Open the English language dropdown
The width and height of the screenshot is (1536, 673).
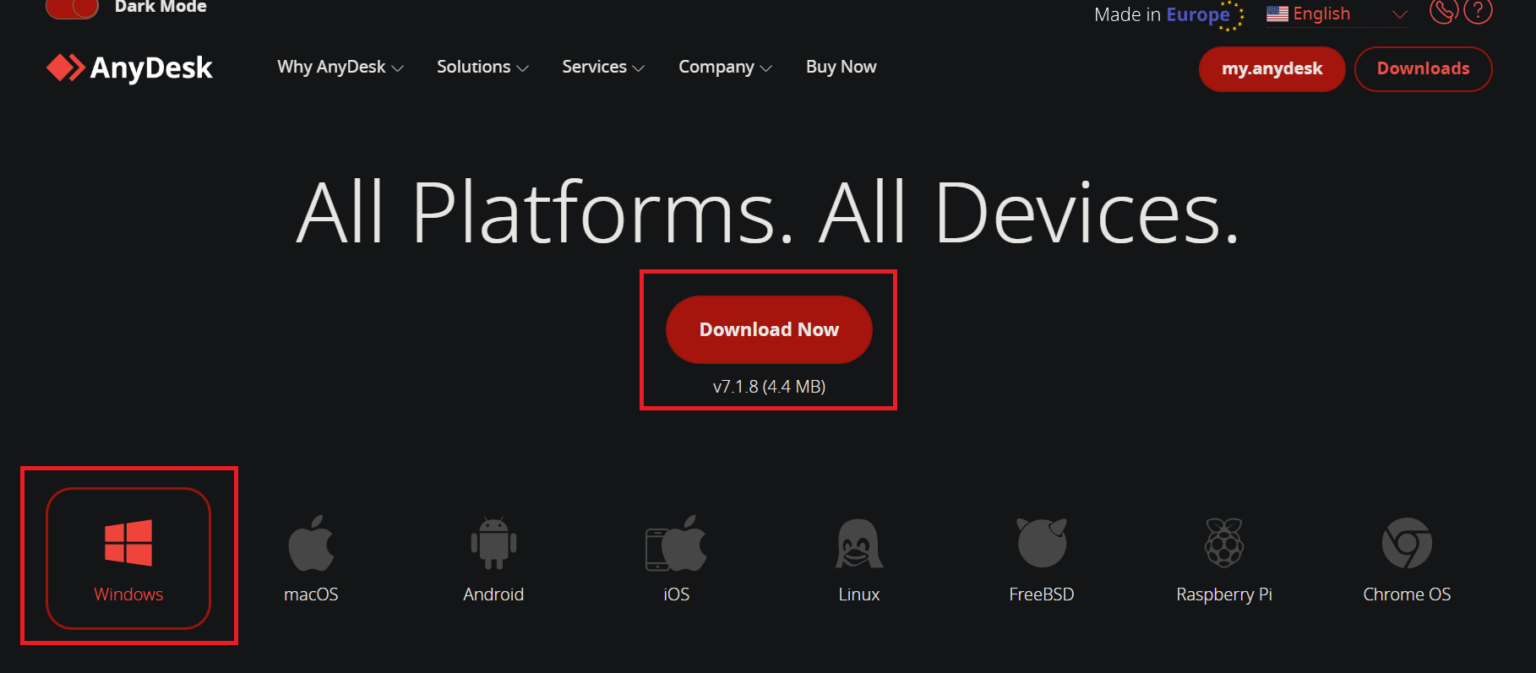point(1320,13)
